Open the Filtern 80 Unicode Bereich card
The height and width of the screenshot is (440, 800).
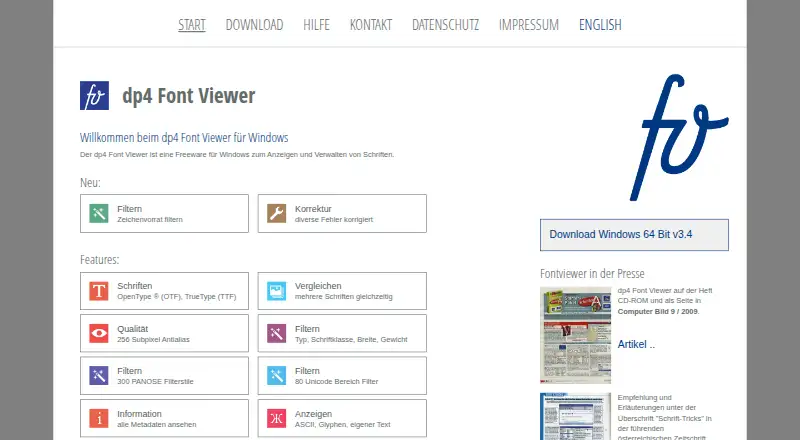coord(342,376)
